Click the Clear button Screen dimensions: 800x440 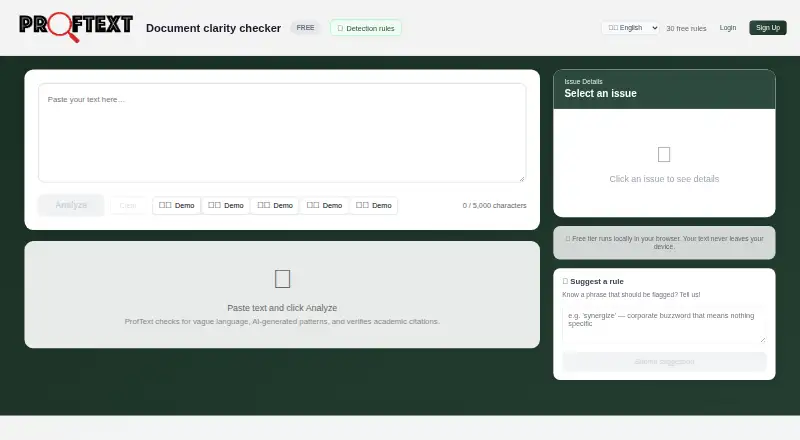pyautogui.click(x=128, y=205)
